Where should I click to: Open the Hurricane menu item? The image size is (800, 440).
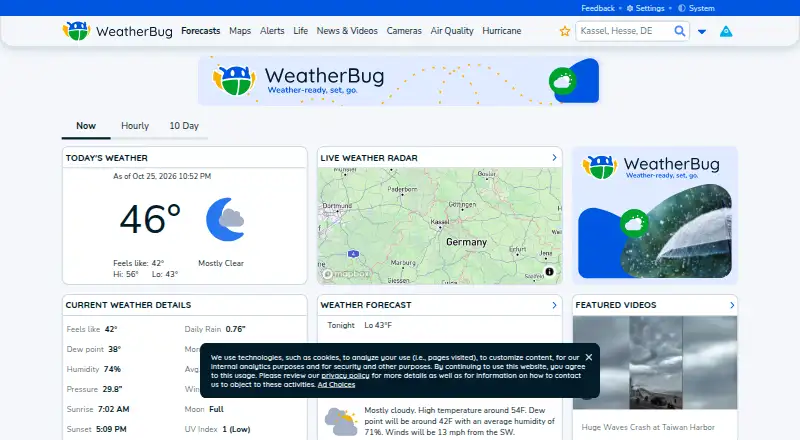pyautogui.click(x=502, y=31)
